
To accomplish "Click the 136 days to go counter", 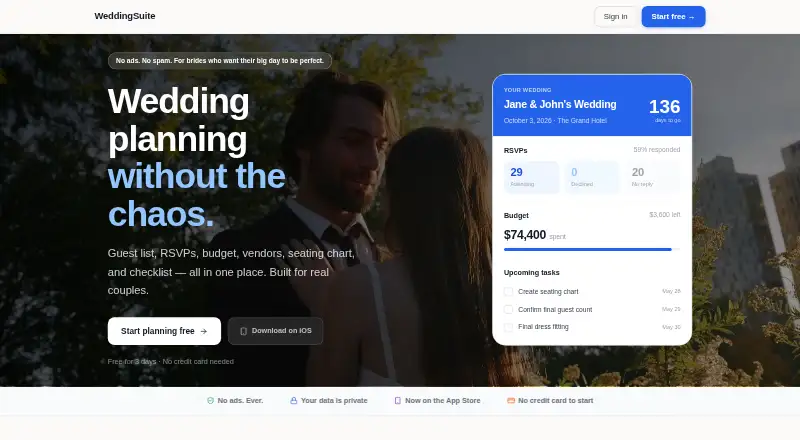I will click(664, 110).
